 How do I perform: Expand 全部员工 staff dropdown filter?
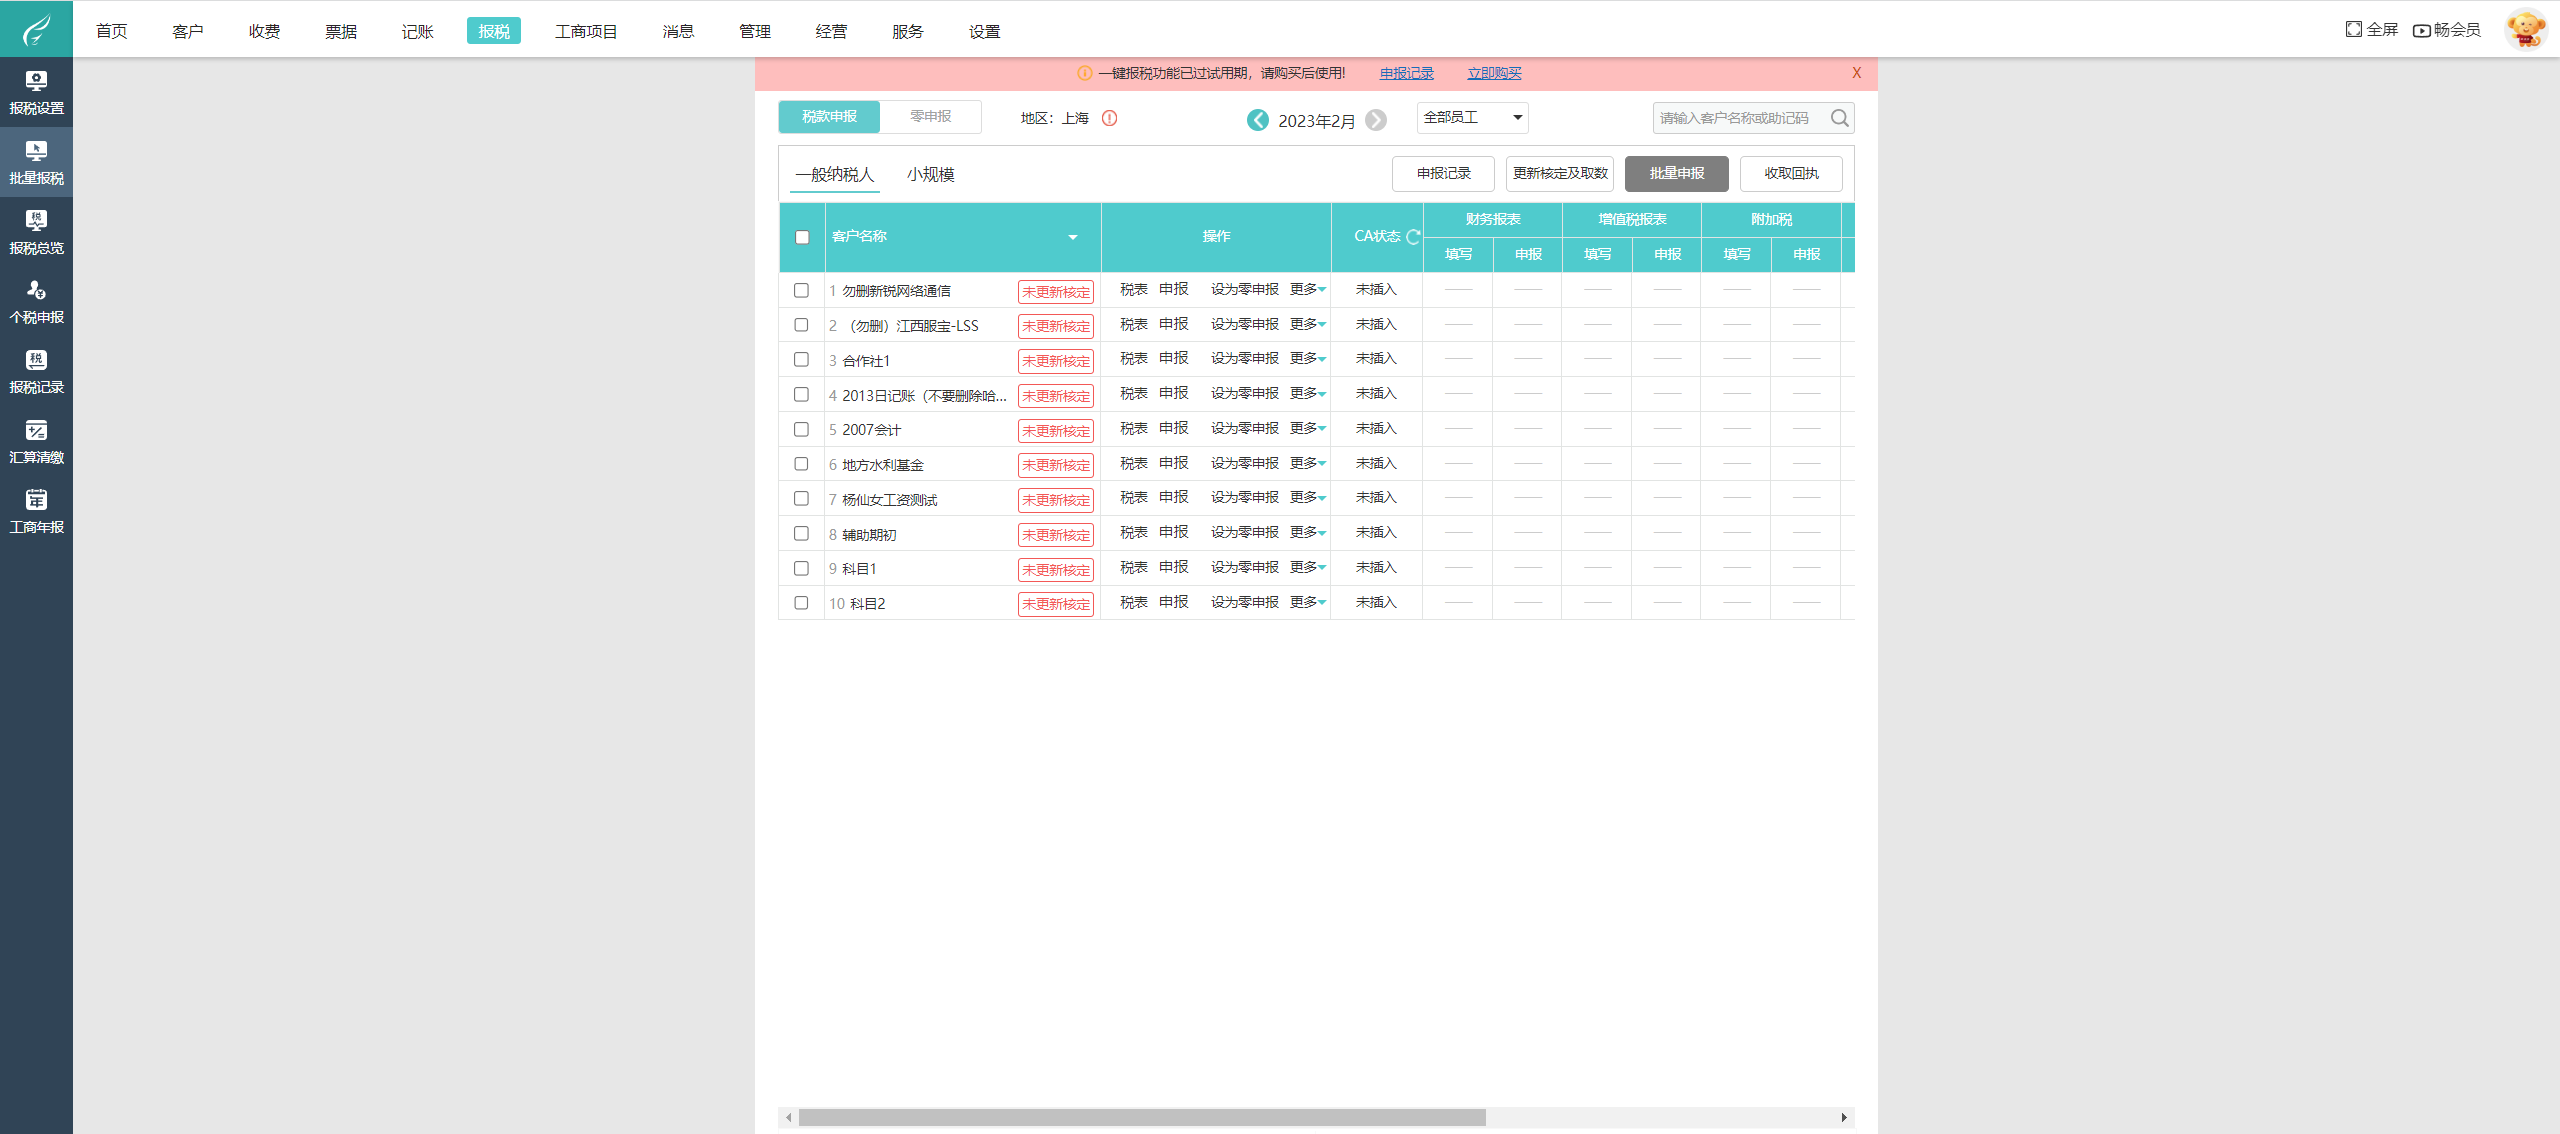(x=1512, y=116)
